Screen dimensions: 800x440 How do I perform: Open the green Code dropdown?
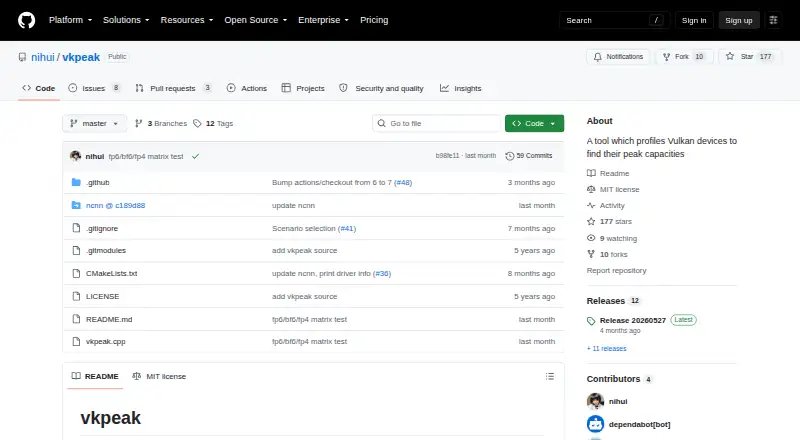point(534,124)
